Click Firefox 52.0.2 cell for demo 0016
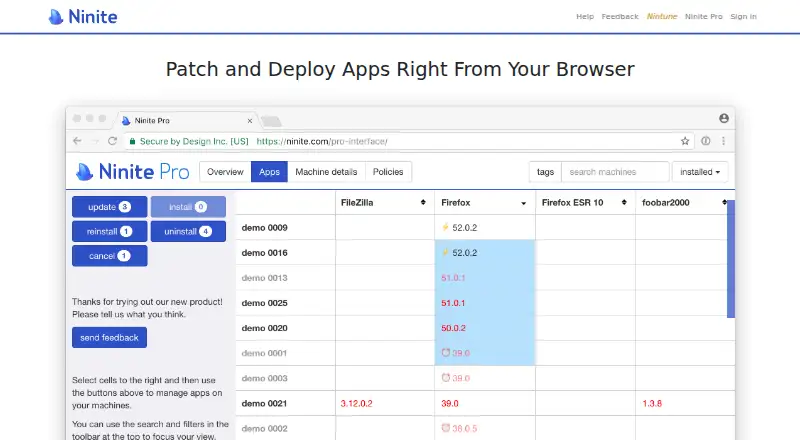 point(485,253)
